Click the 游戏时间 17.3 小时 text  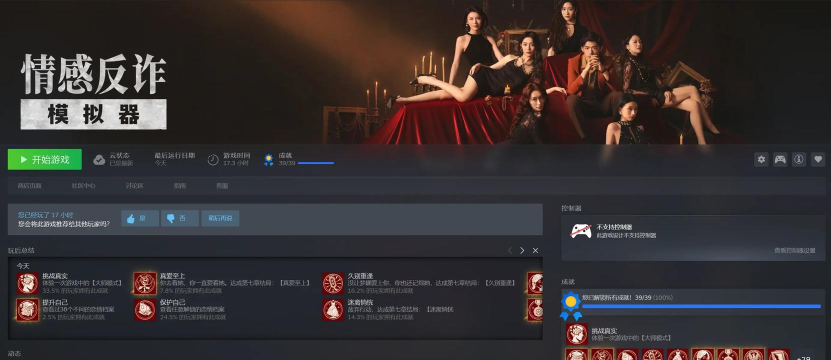tap(236, 160)
